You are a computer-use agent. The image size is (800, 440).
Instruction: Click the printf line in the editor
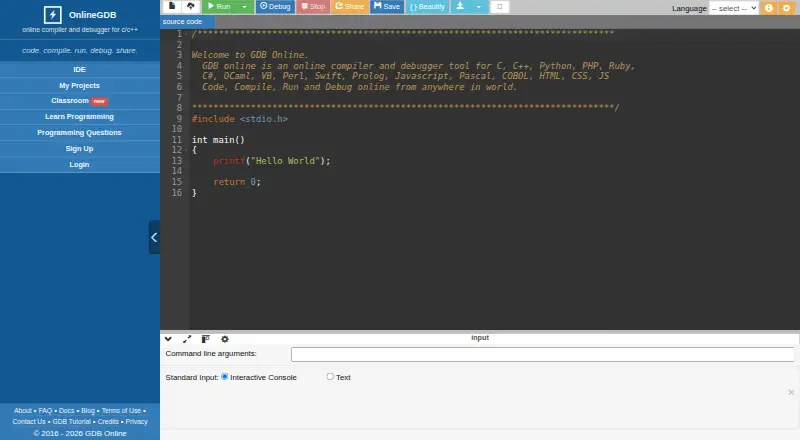(271, 161)
